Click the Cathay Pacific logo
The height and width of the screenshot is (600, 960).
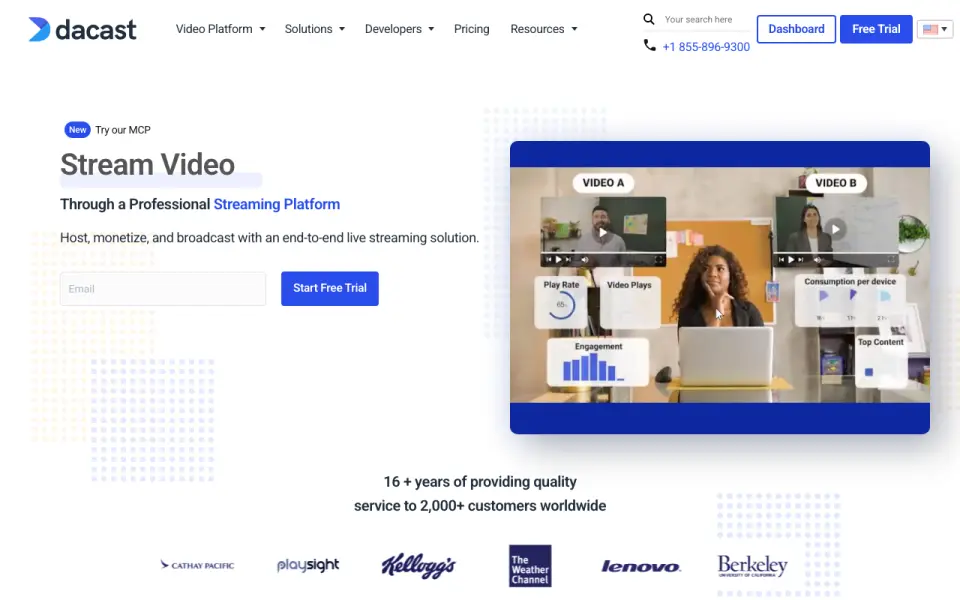click(197, 565)
